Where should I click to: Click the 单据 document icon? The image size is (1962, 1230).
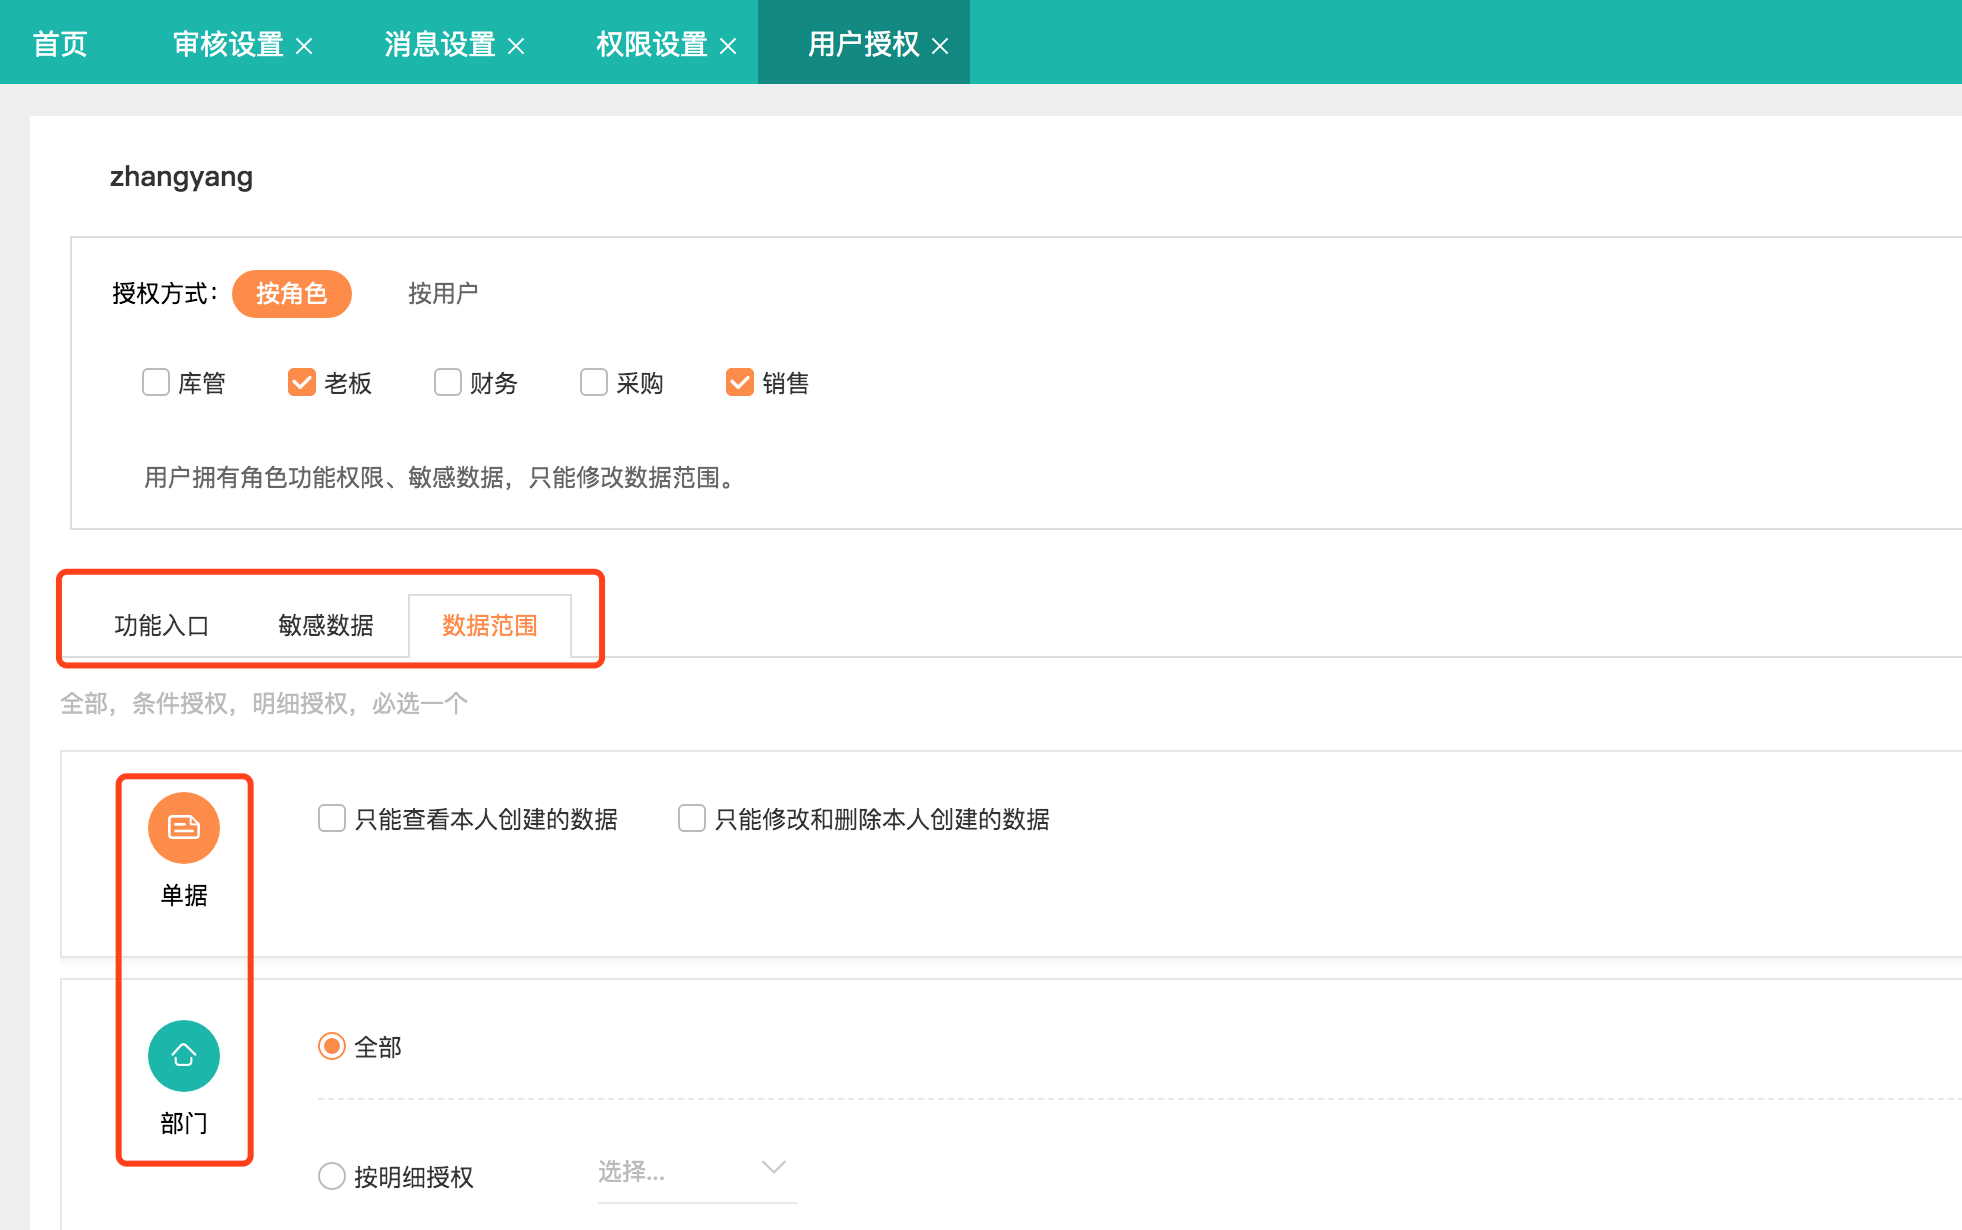click(x=183, y=826)
